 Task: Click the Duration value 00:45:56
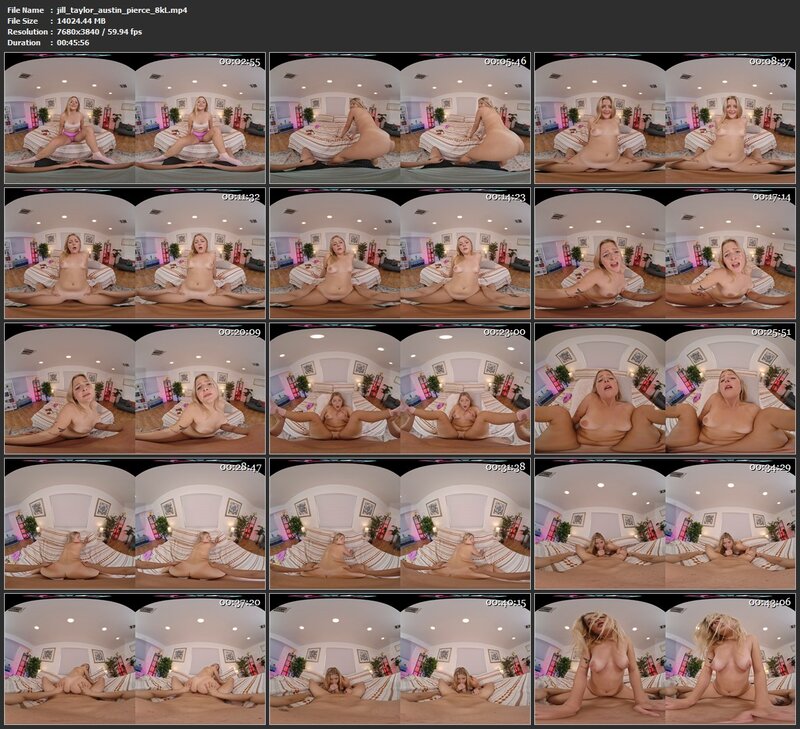(75, 43)
